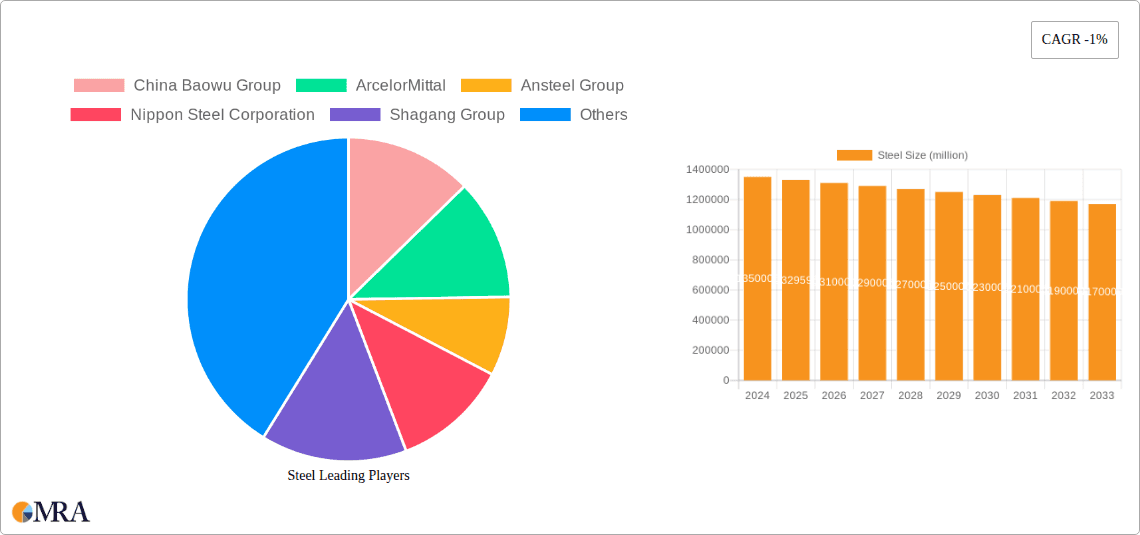Click the Steel Leading Players caption
Viewport: 1140px width, 535px height.
click(x=348, y=476)
